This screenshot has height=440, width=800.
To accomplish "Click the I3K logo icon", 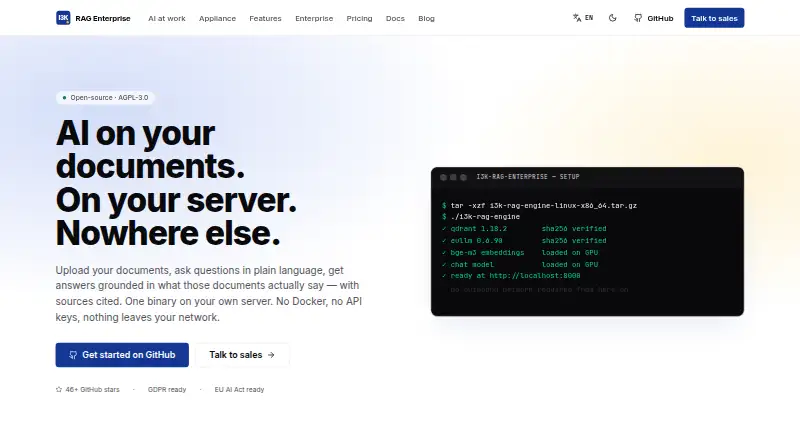I will tap(63, 18).
